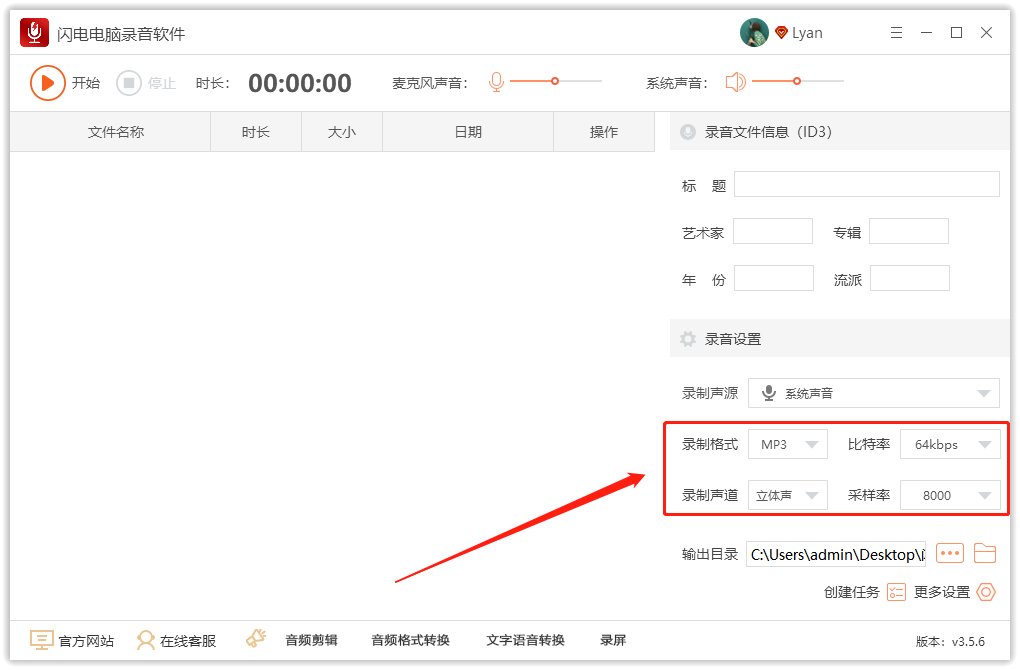Open the 立体声 channel dropdown
This screenshot has height=670, width=1020.
click(x=787, y=494)
